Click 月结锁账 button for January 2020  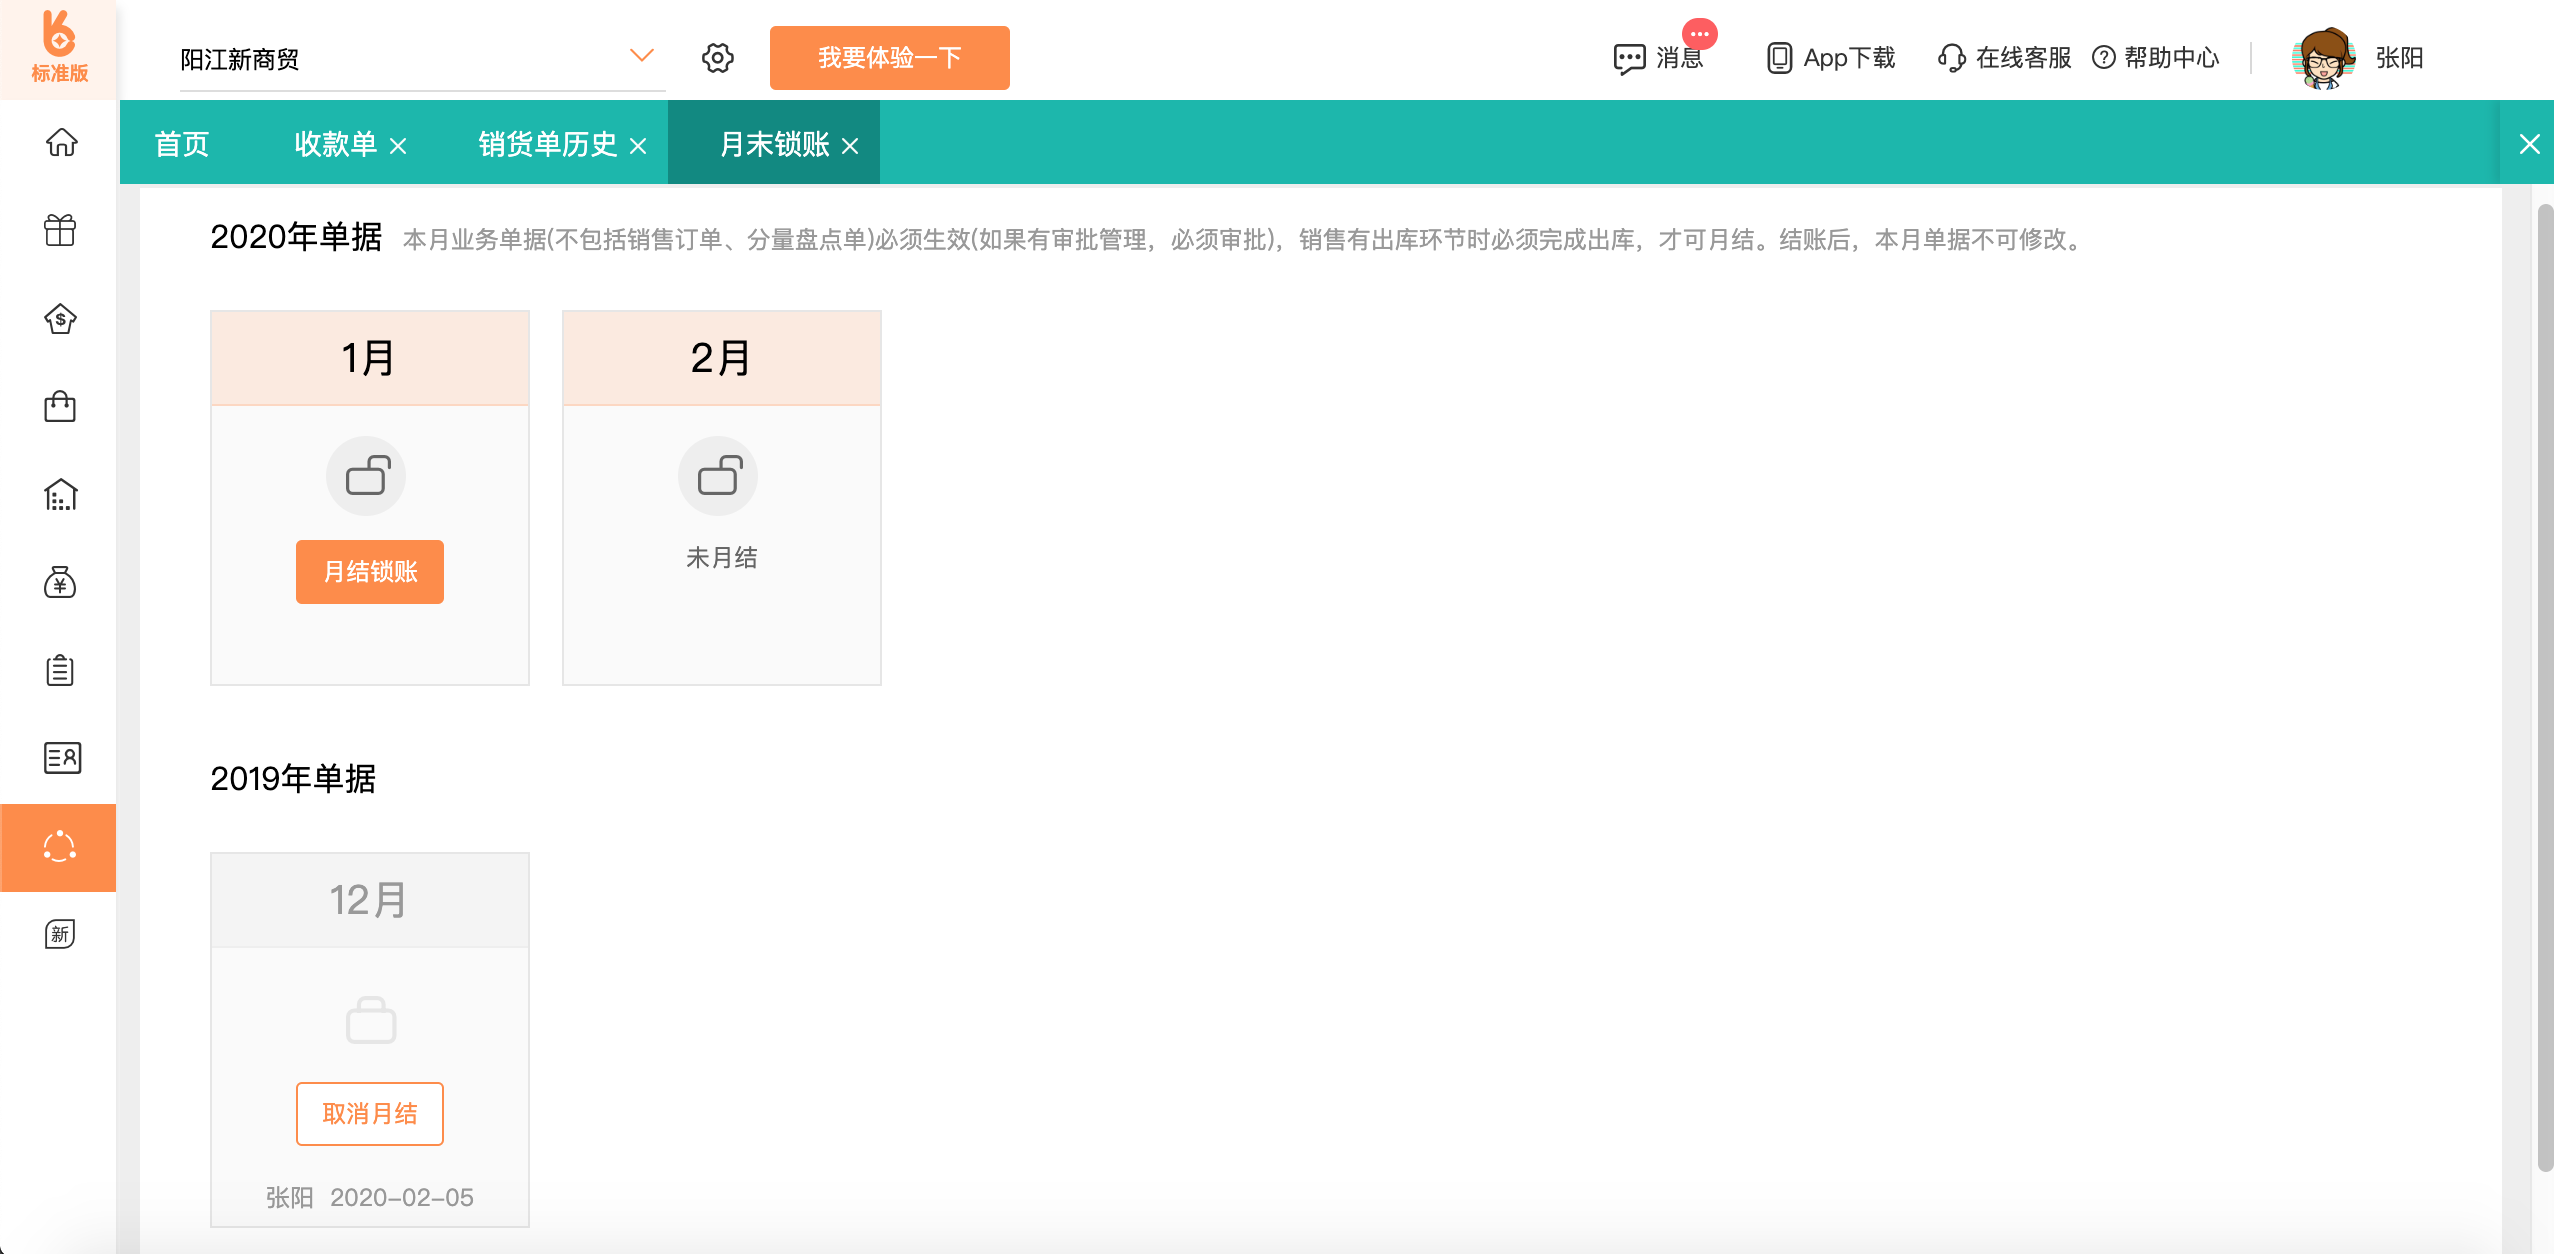coord(370,570)
